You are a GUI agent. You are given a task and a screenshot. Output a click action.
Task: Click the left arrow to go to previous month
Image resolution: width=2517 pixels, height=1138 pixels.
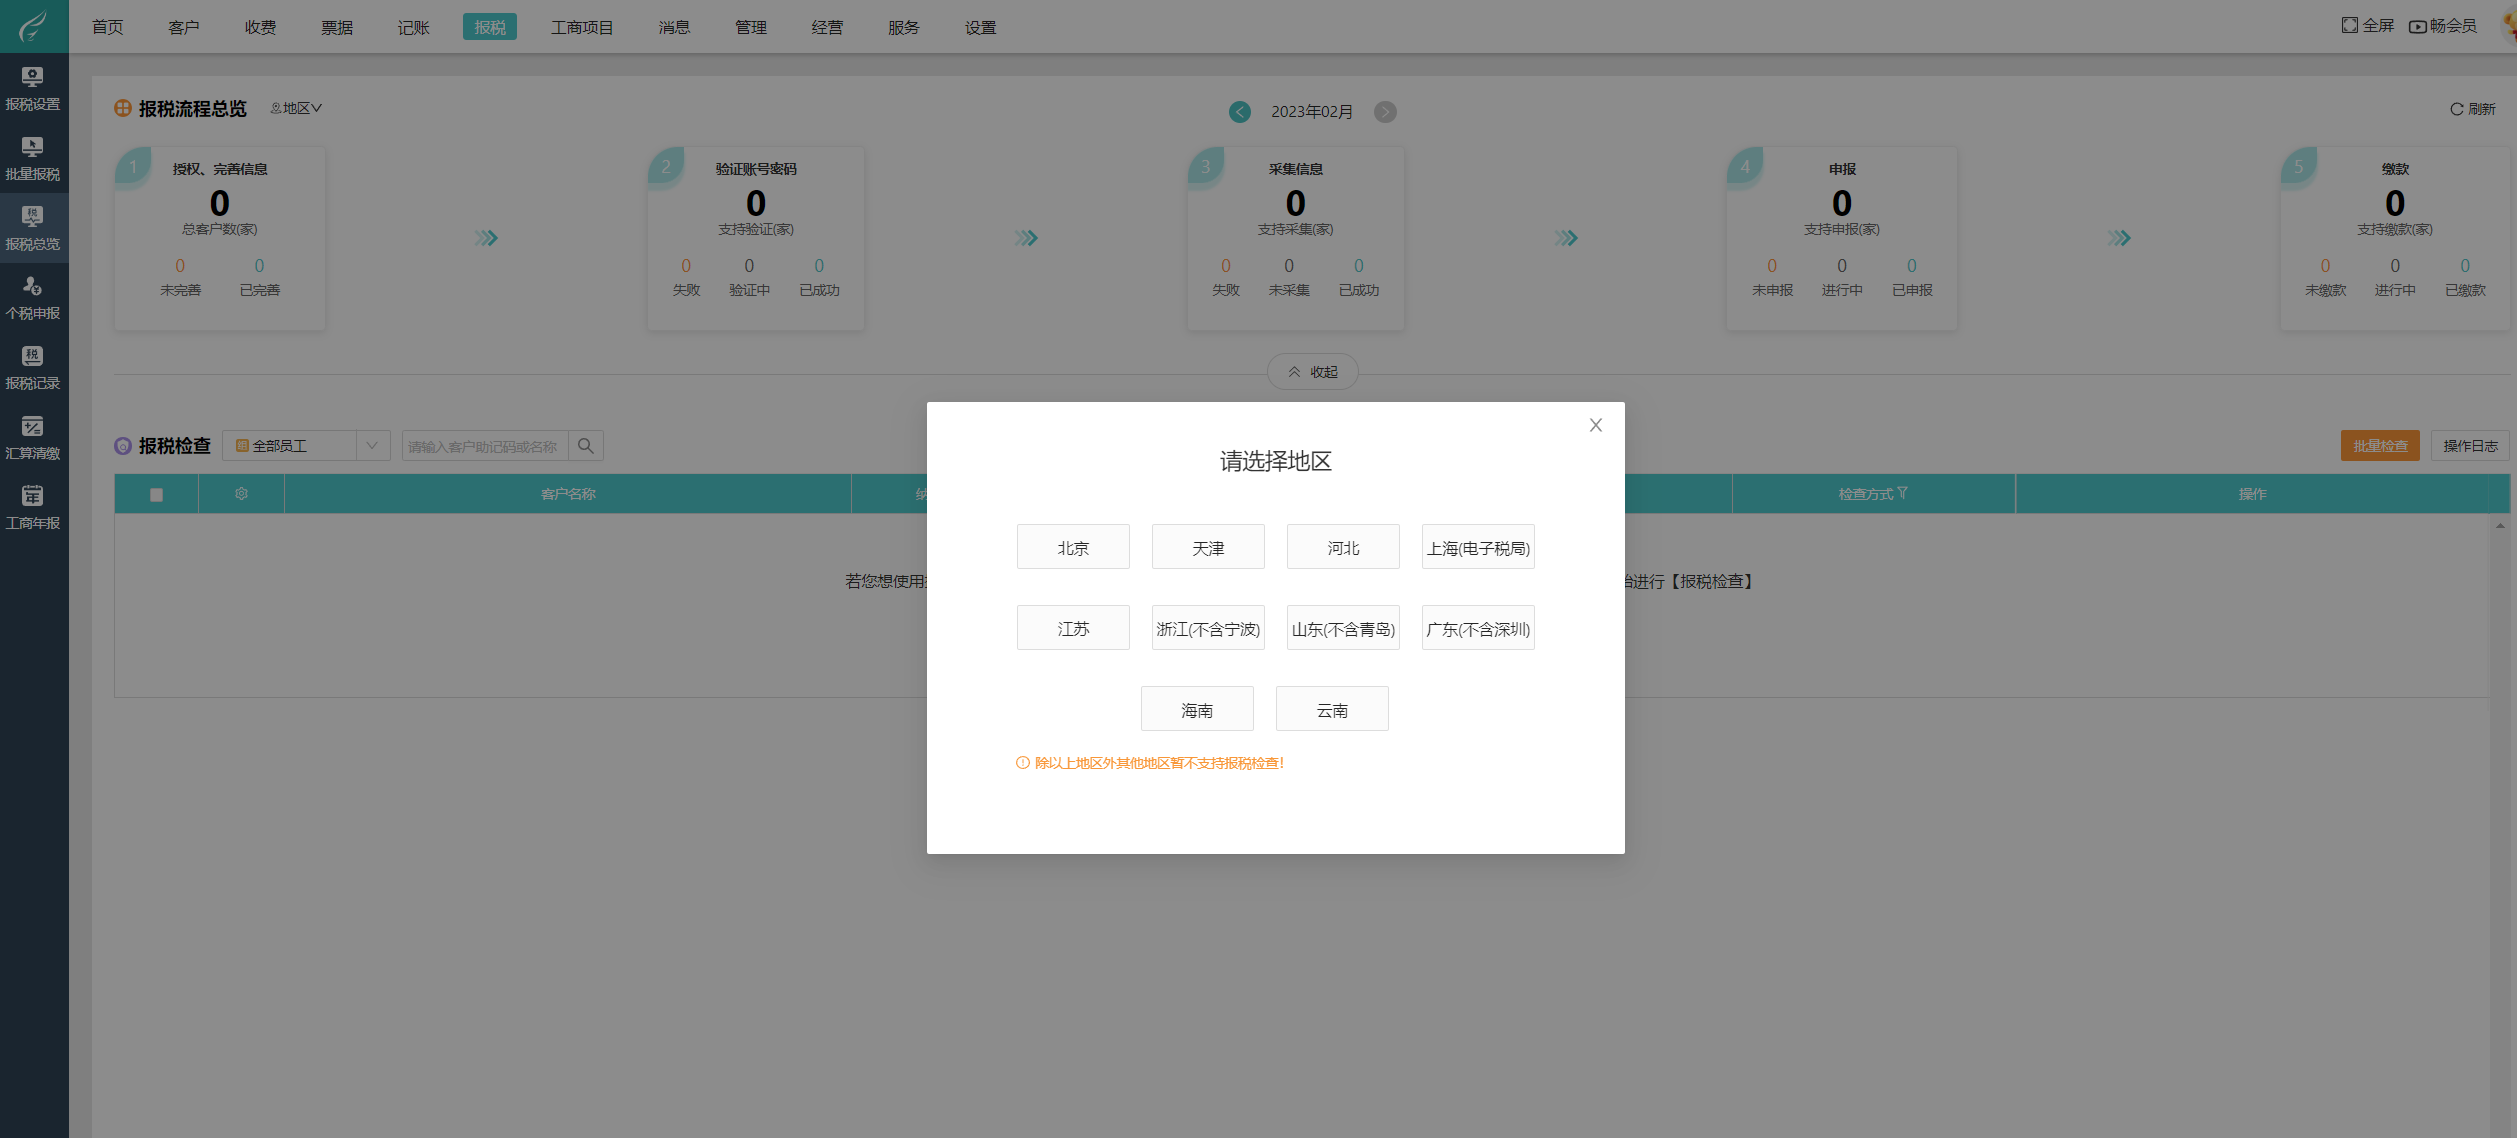(1239, 111)
